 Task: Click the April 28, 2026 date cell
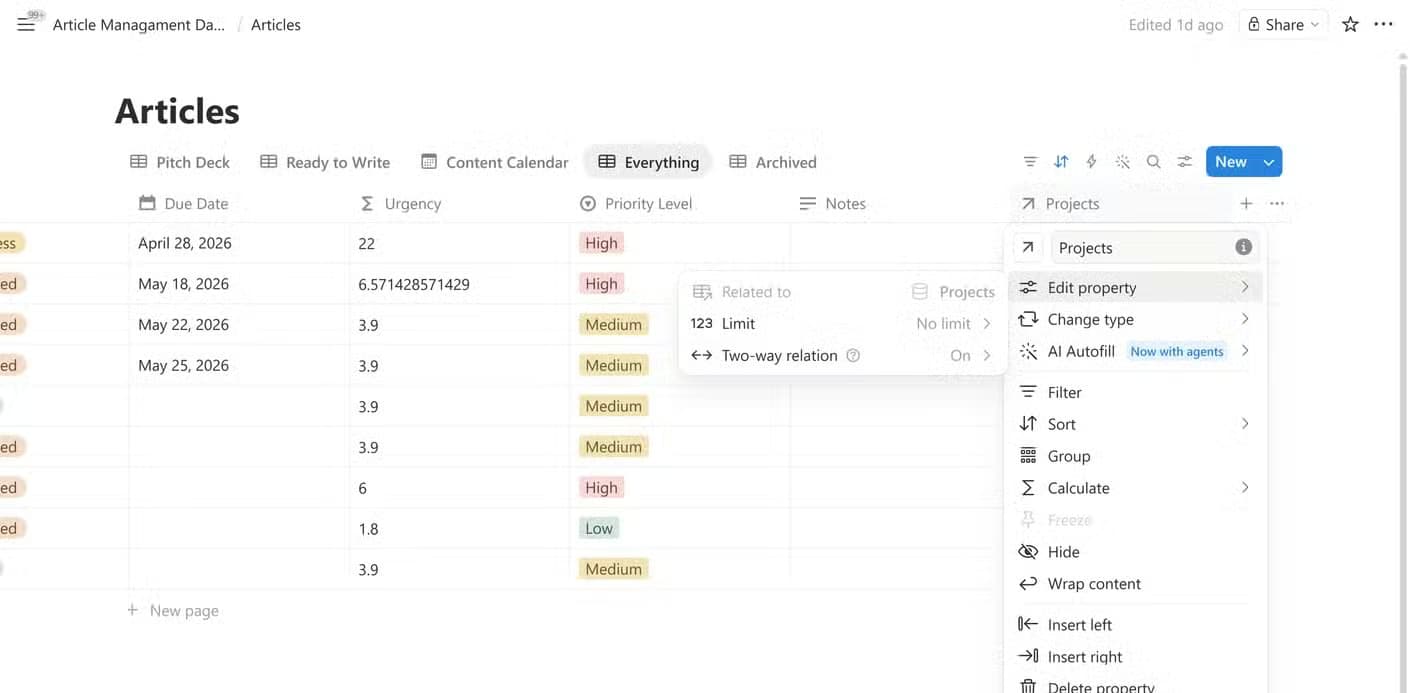(x=239, y=243)
